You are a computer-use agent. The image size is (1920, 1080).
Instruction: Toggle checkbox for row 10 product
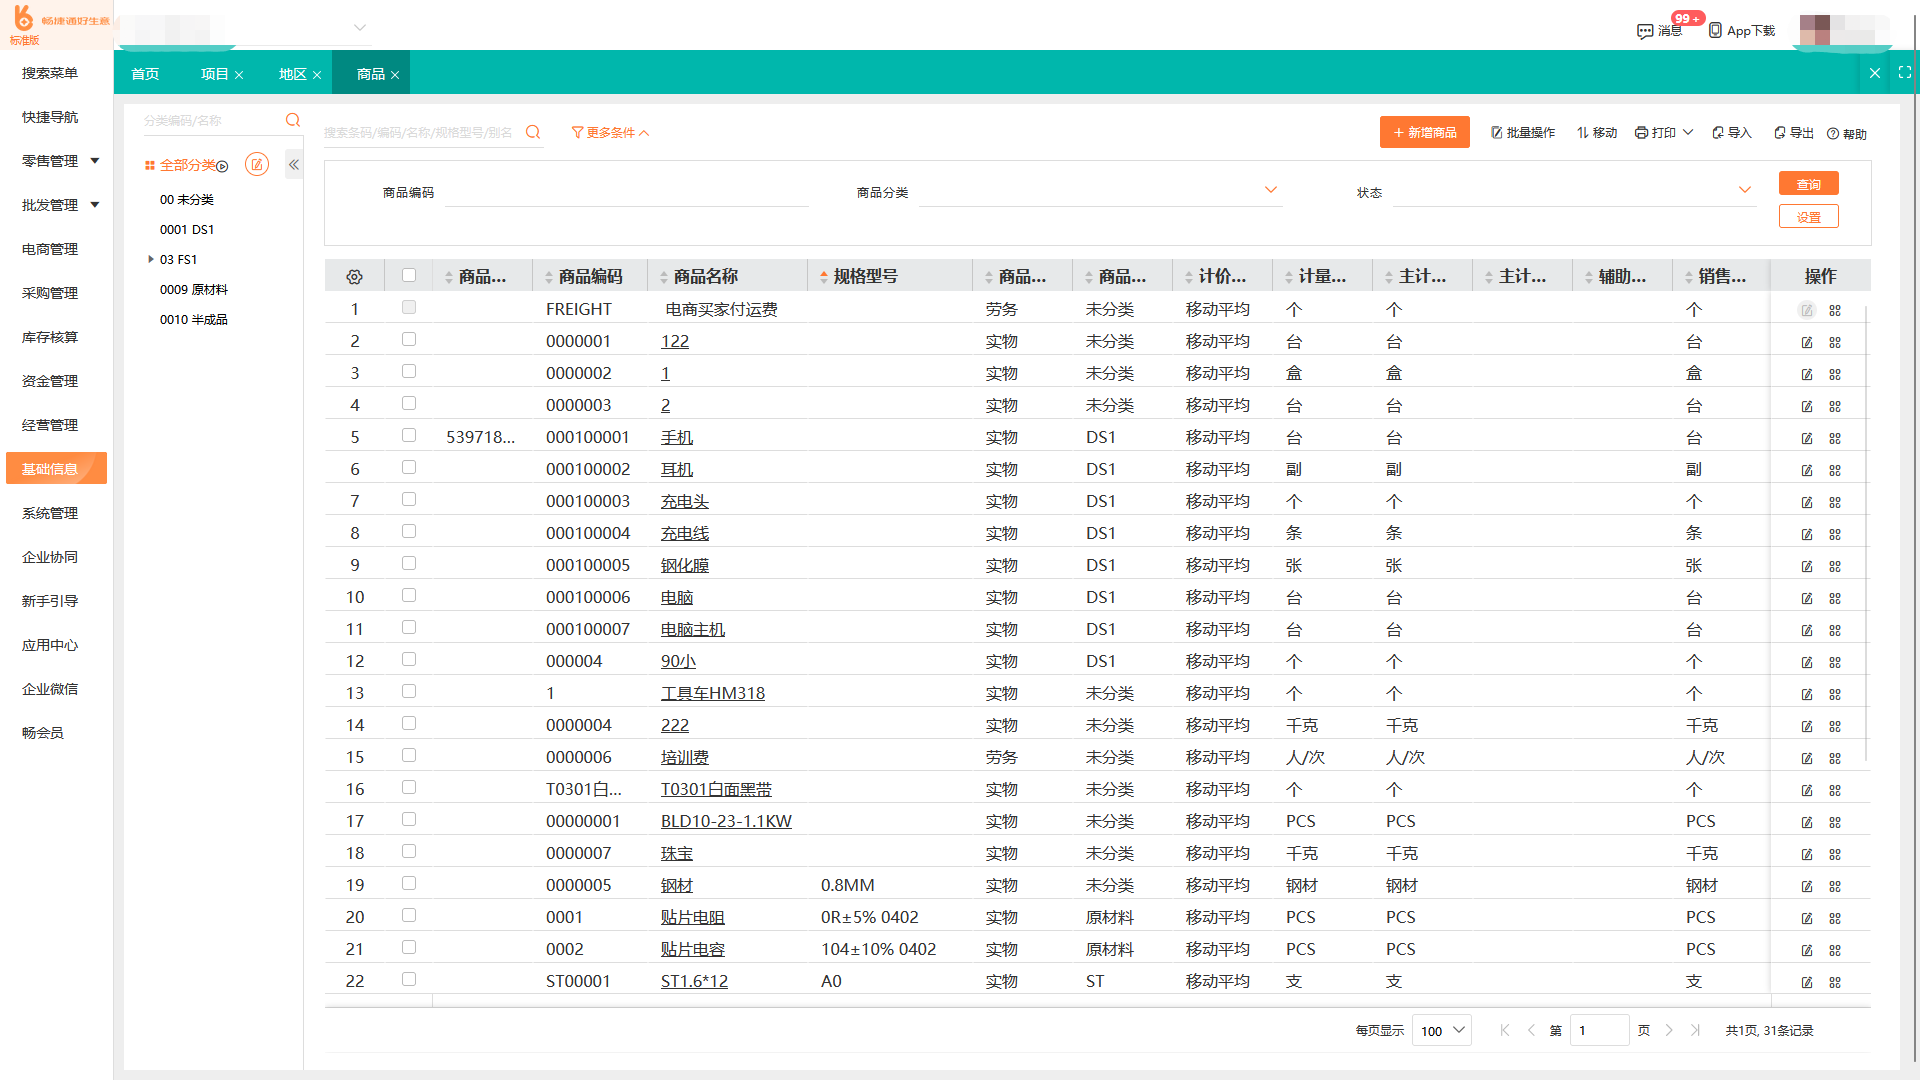click(410, 596)
